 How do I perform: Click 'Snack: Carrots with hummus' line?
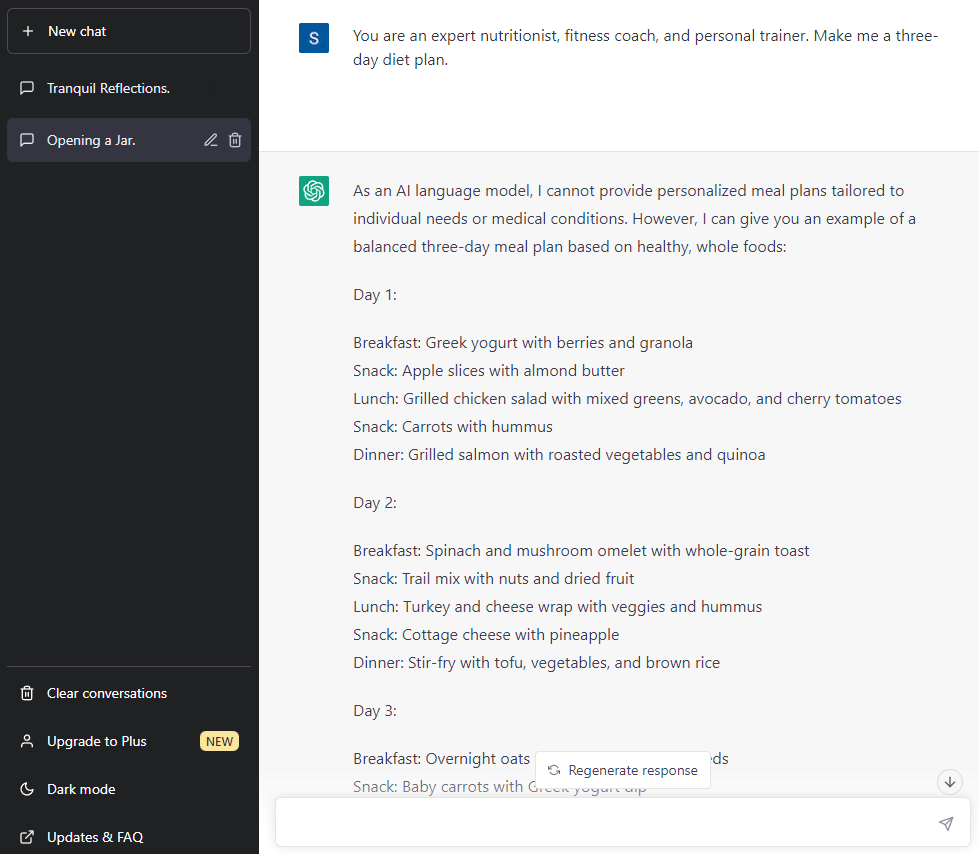point(453,426)
